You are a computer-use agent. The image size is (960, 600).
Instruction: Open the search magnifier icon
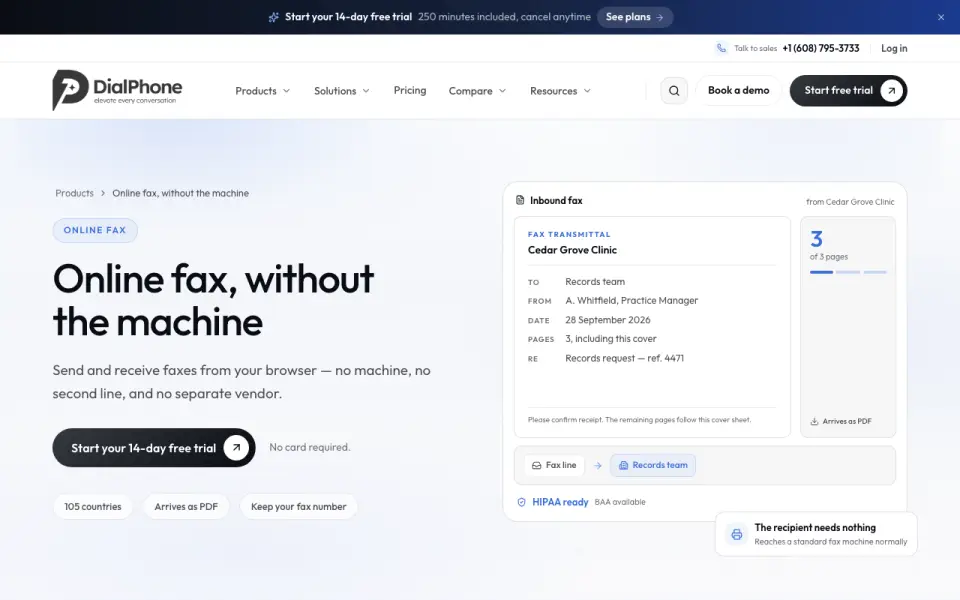pos(673,91)
